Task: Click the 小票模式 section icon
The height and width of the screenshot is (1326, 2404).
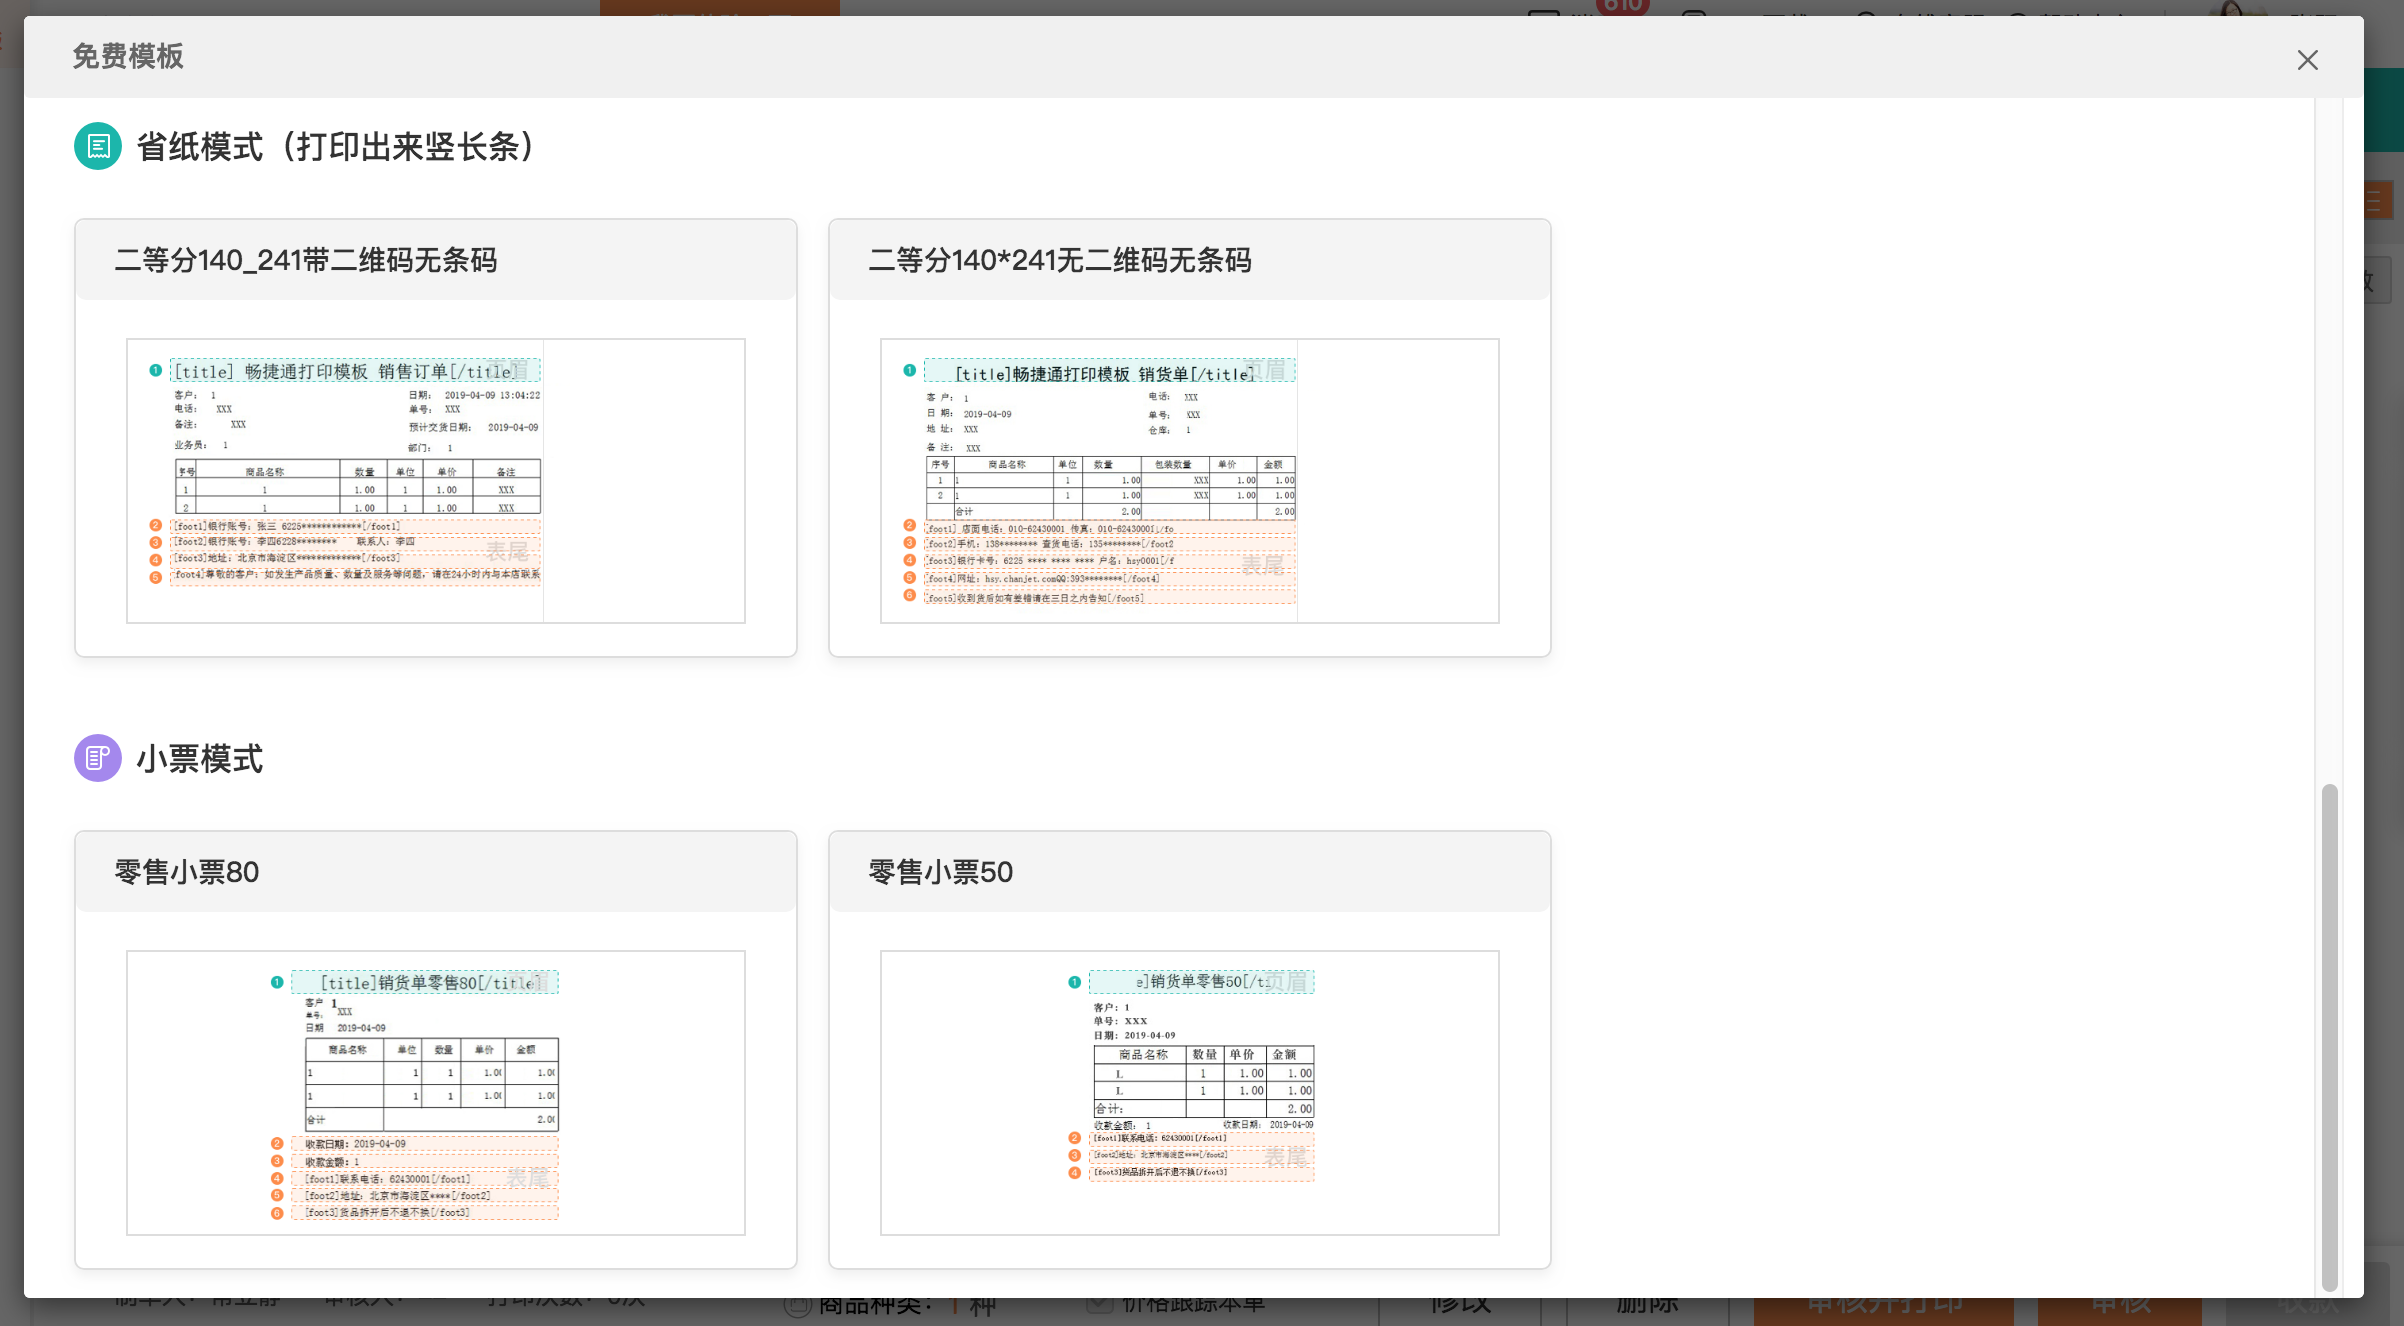Action: [x=96, y=759]
